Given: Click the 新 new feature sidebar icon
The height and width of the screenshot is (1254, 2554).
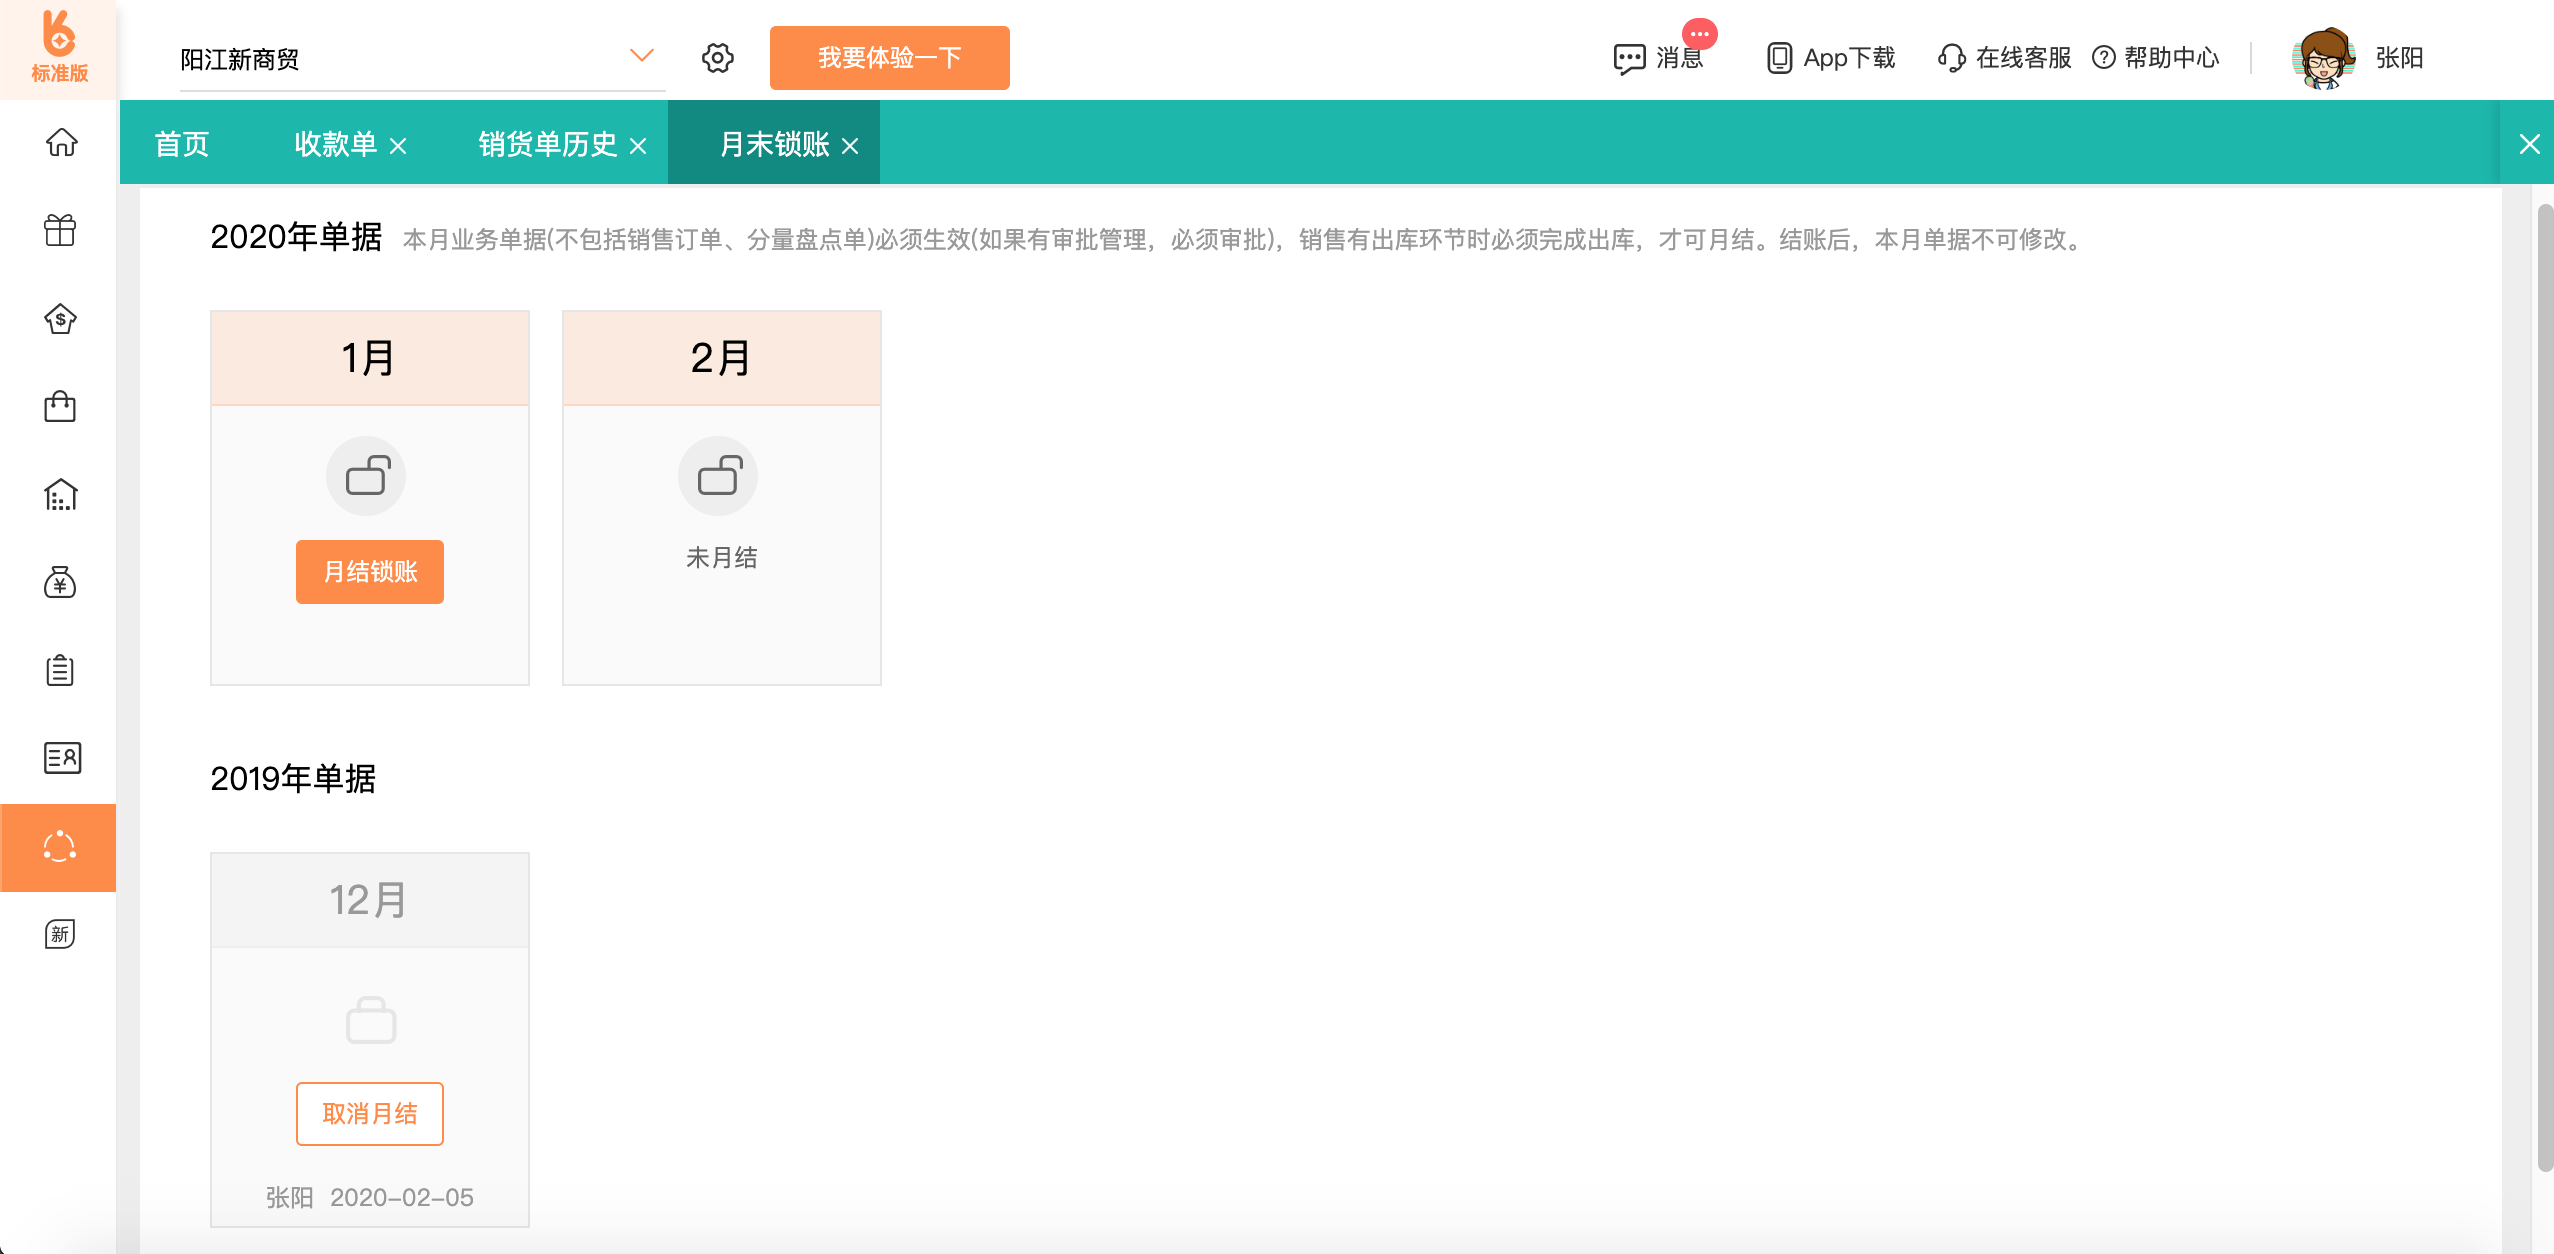Looking at the screenshot, I should 60,935.
